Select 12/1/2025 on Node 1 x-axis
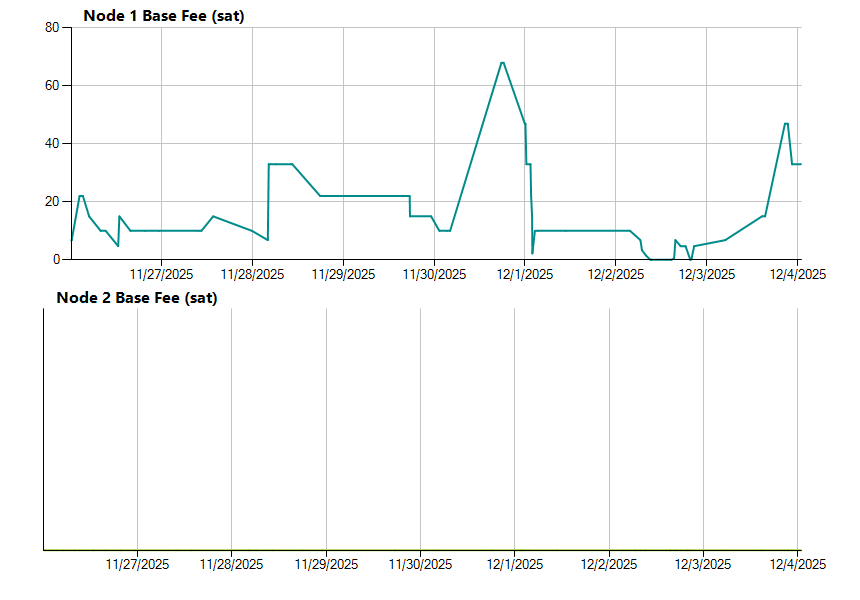 [x=525, y=274]
